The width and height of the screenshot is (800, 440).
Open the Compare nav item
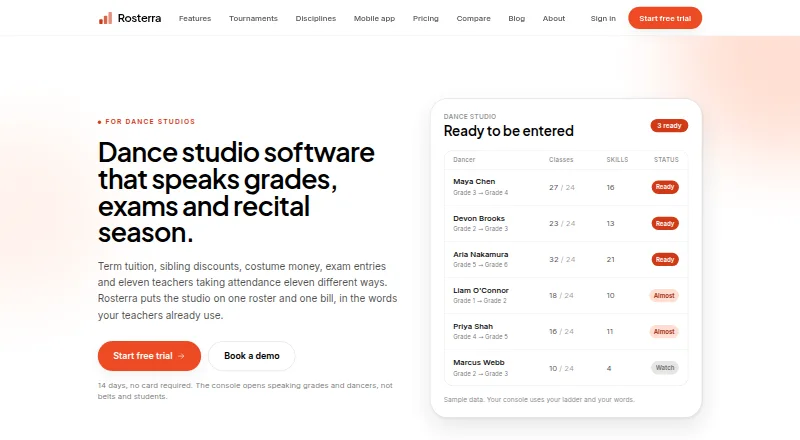[x=473, y=18]
